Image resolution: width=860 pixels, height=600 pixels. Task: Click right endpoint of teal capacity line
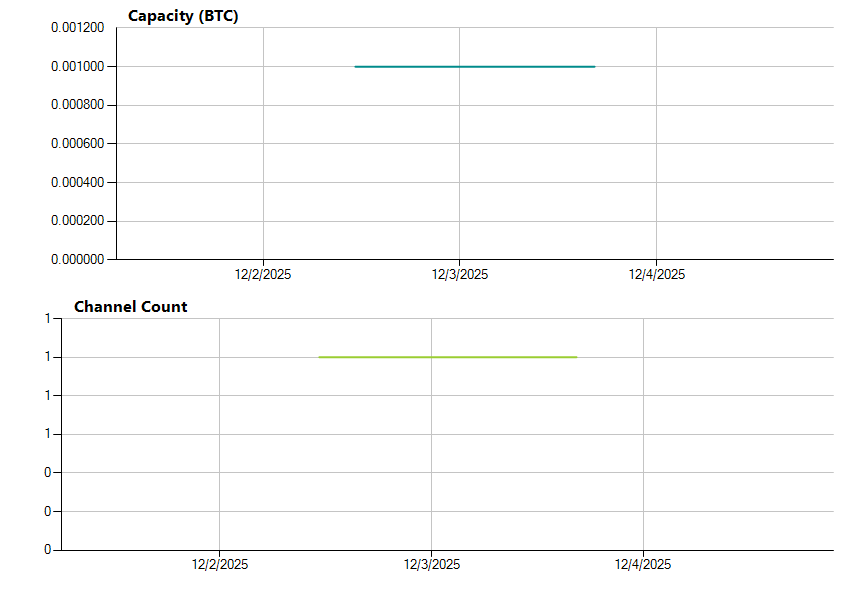click(x=594, y=67)
